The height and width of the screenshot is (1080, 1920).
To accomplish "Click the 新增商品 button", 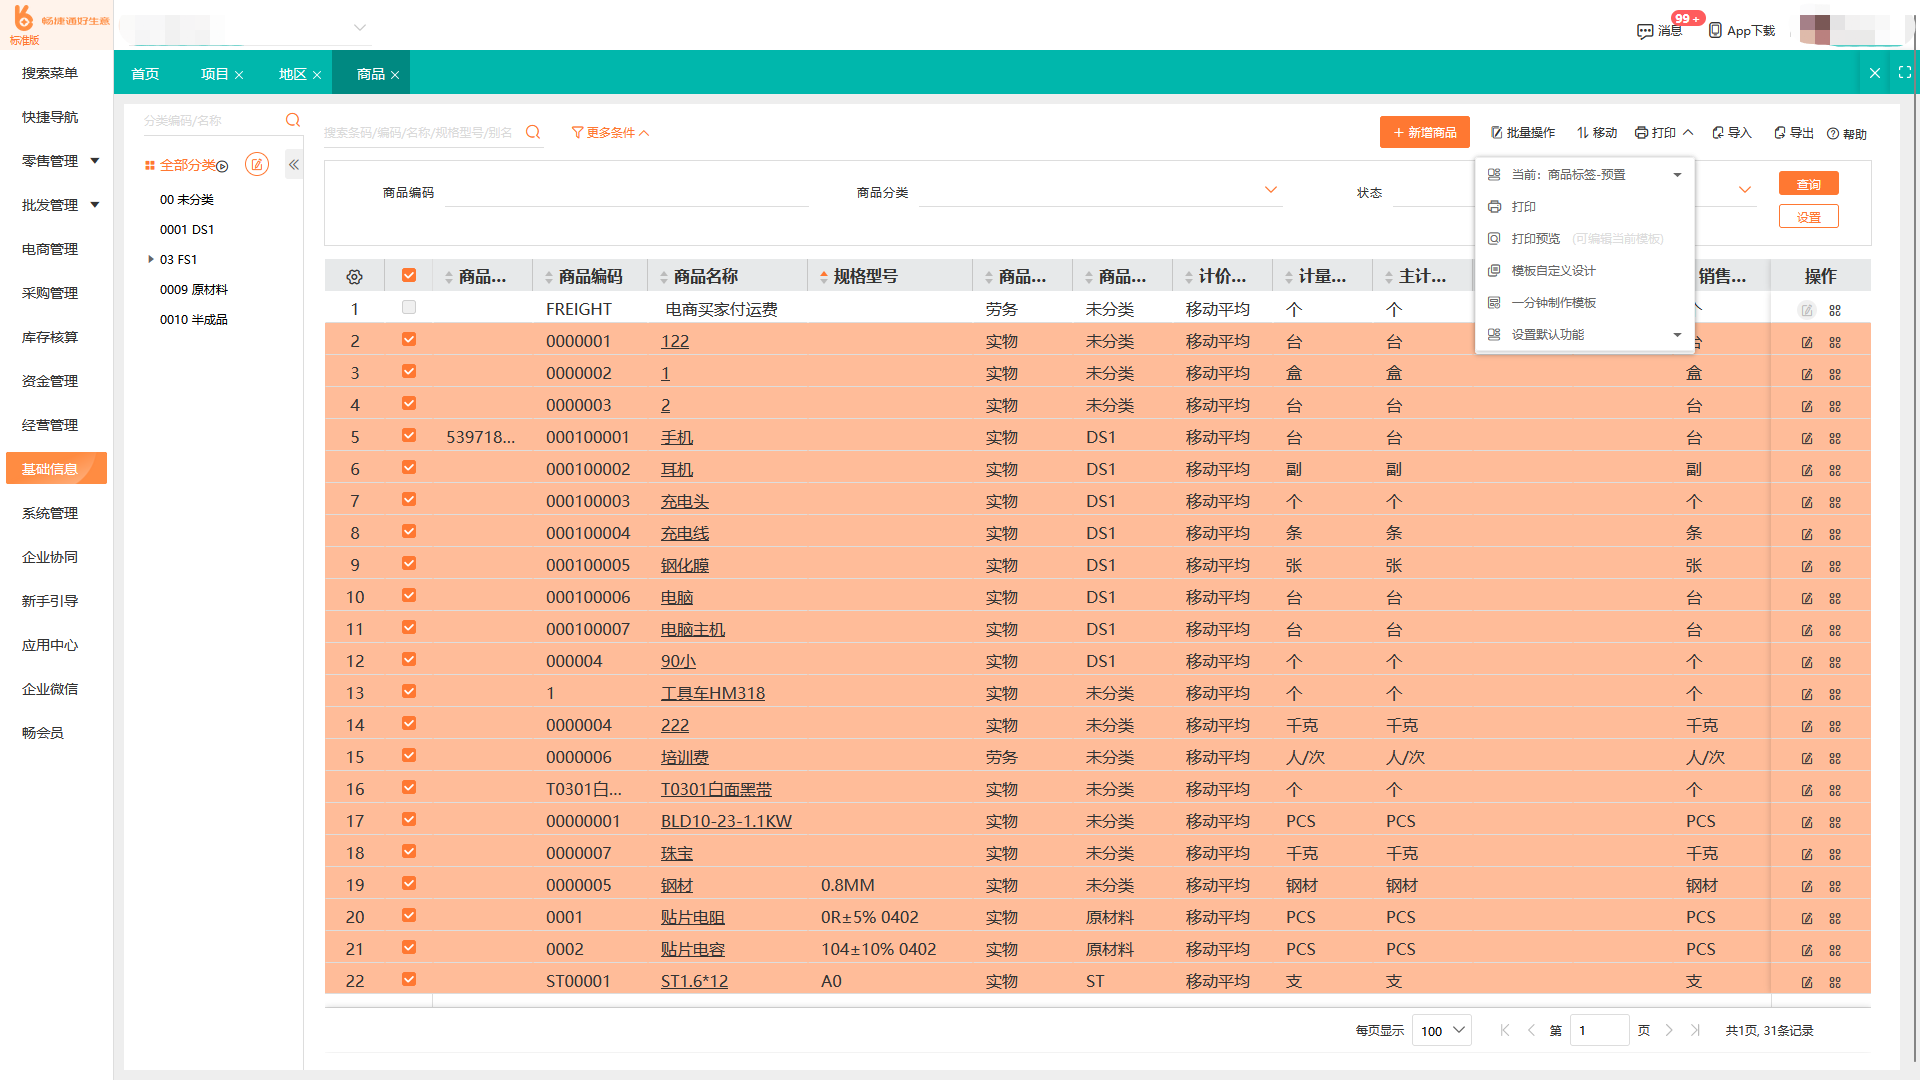I will pyautogui.click(x=1424, y=132).
